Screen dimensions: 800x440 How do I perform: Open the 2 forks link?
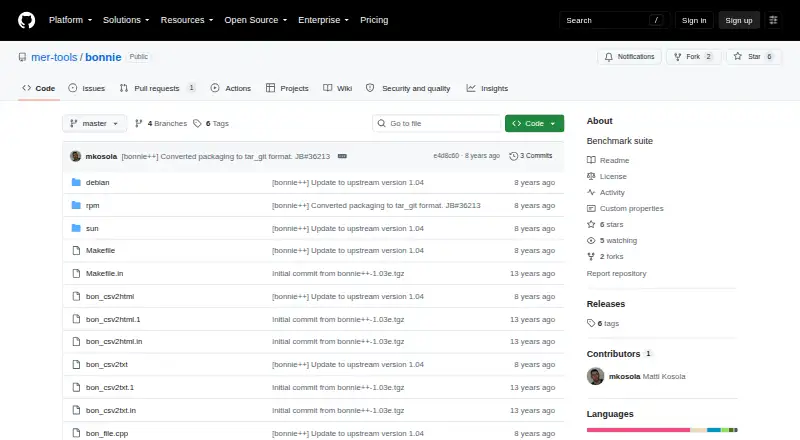click(606, 257)
